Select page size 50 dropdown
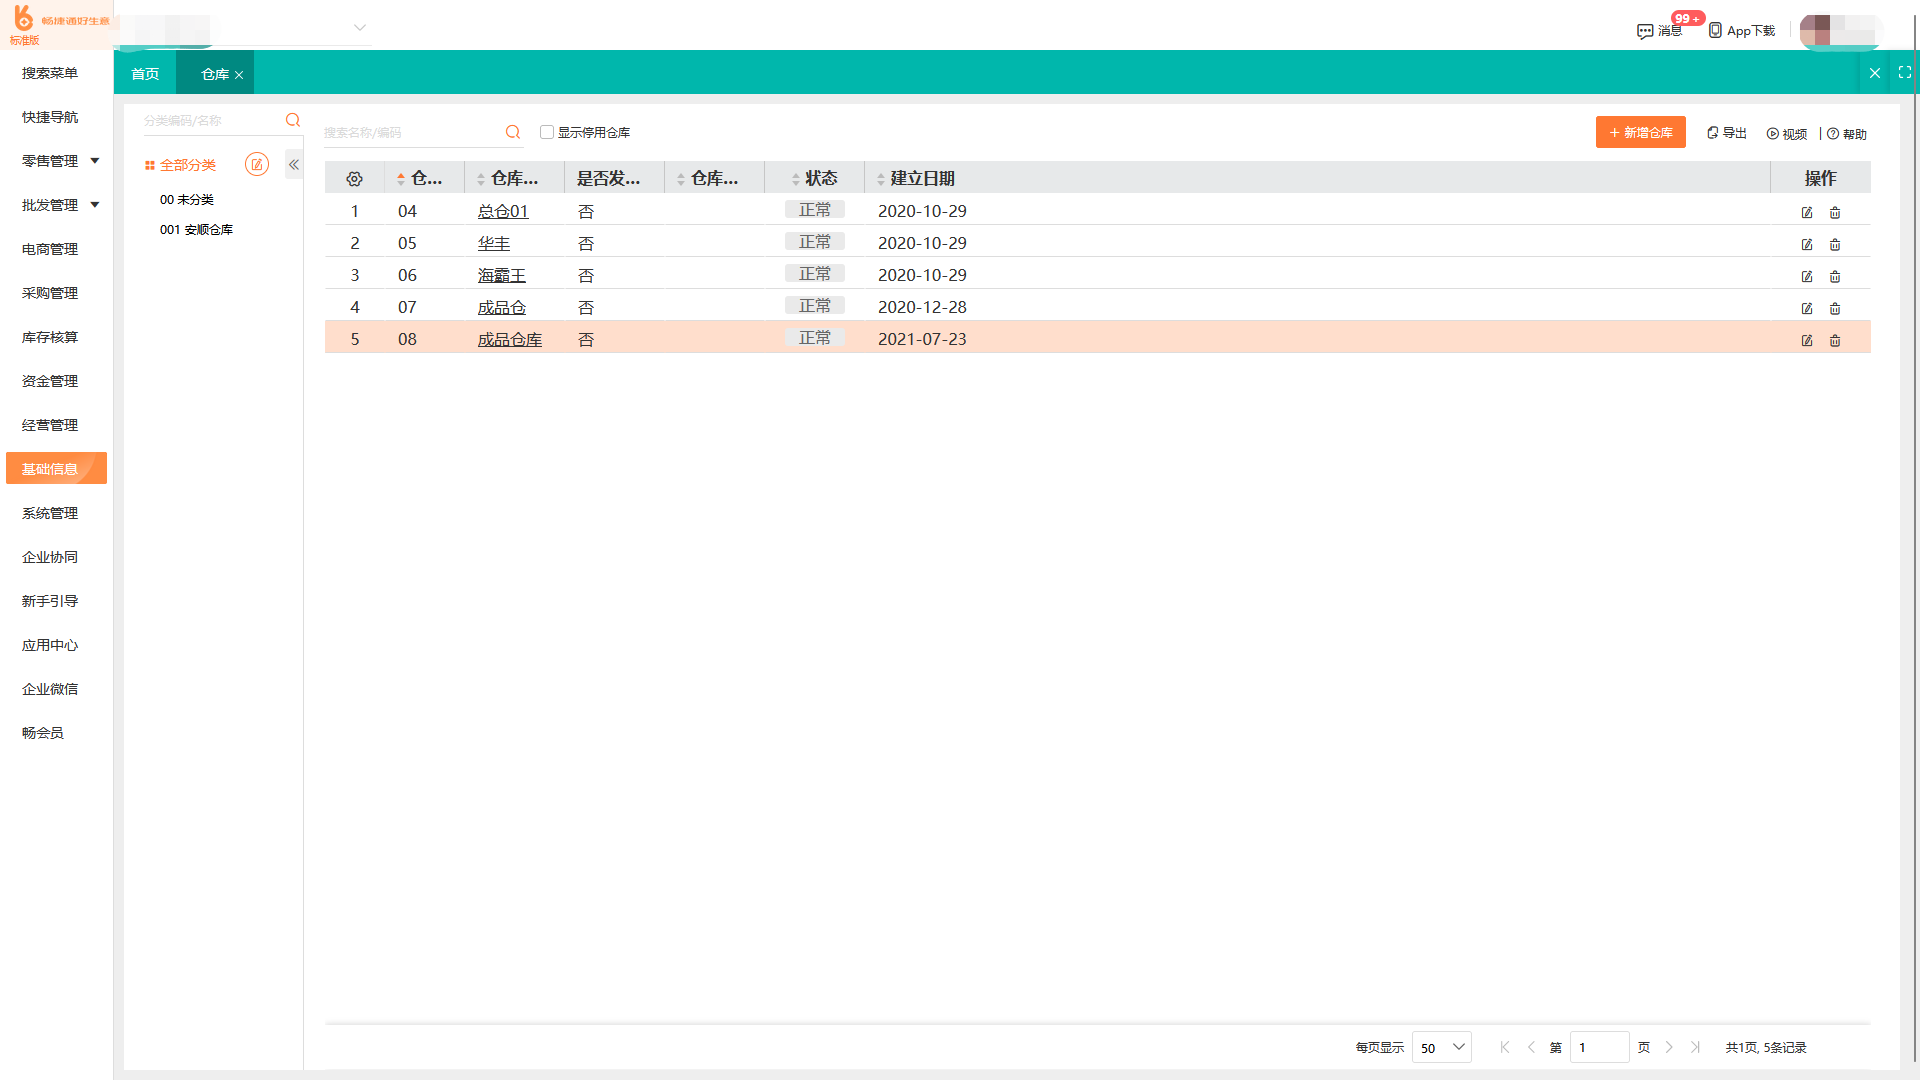 pos(1440,1047)
